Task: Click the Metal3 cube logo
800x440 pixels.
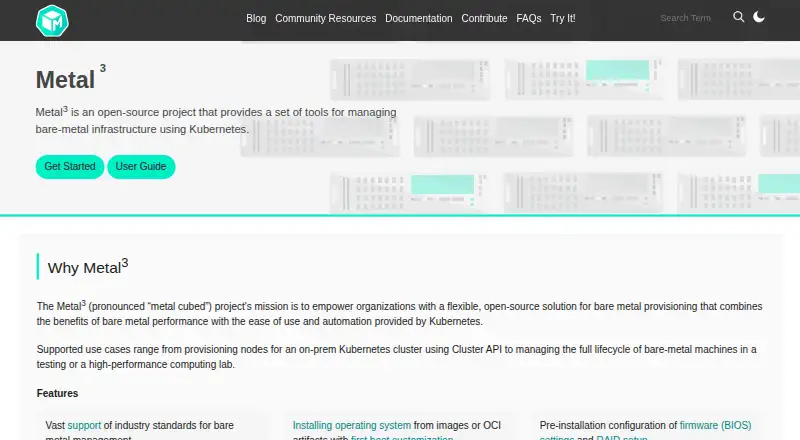Action: (x=52, y=20)
